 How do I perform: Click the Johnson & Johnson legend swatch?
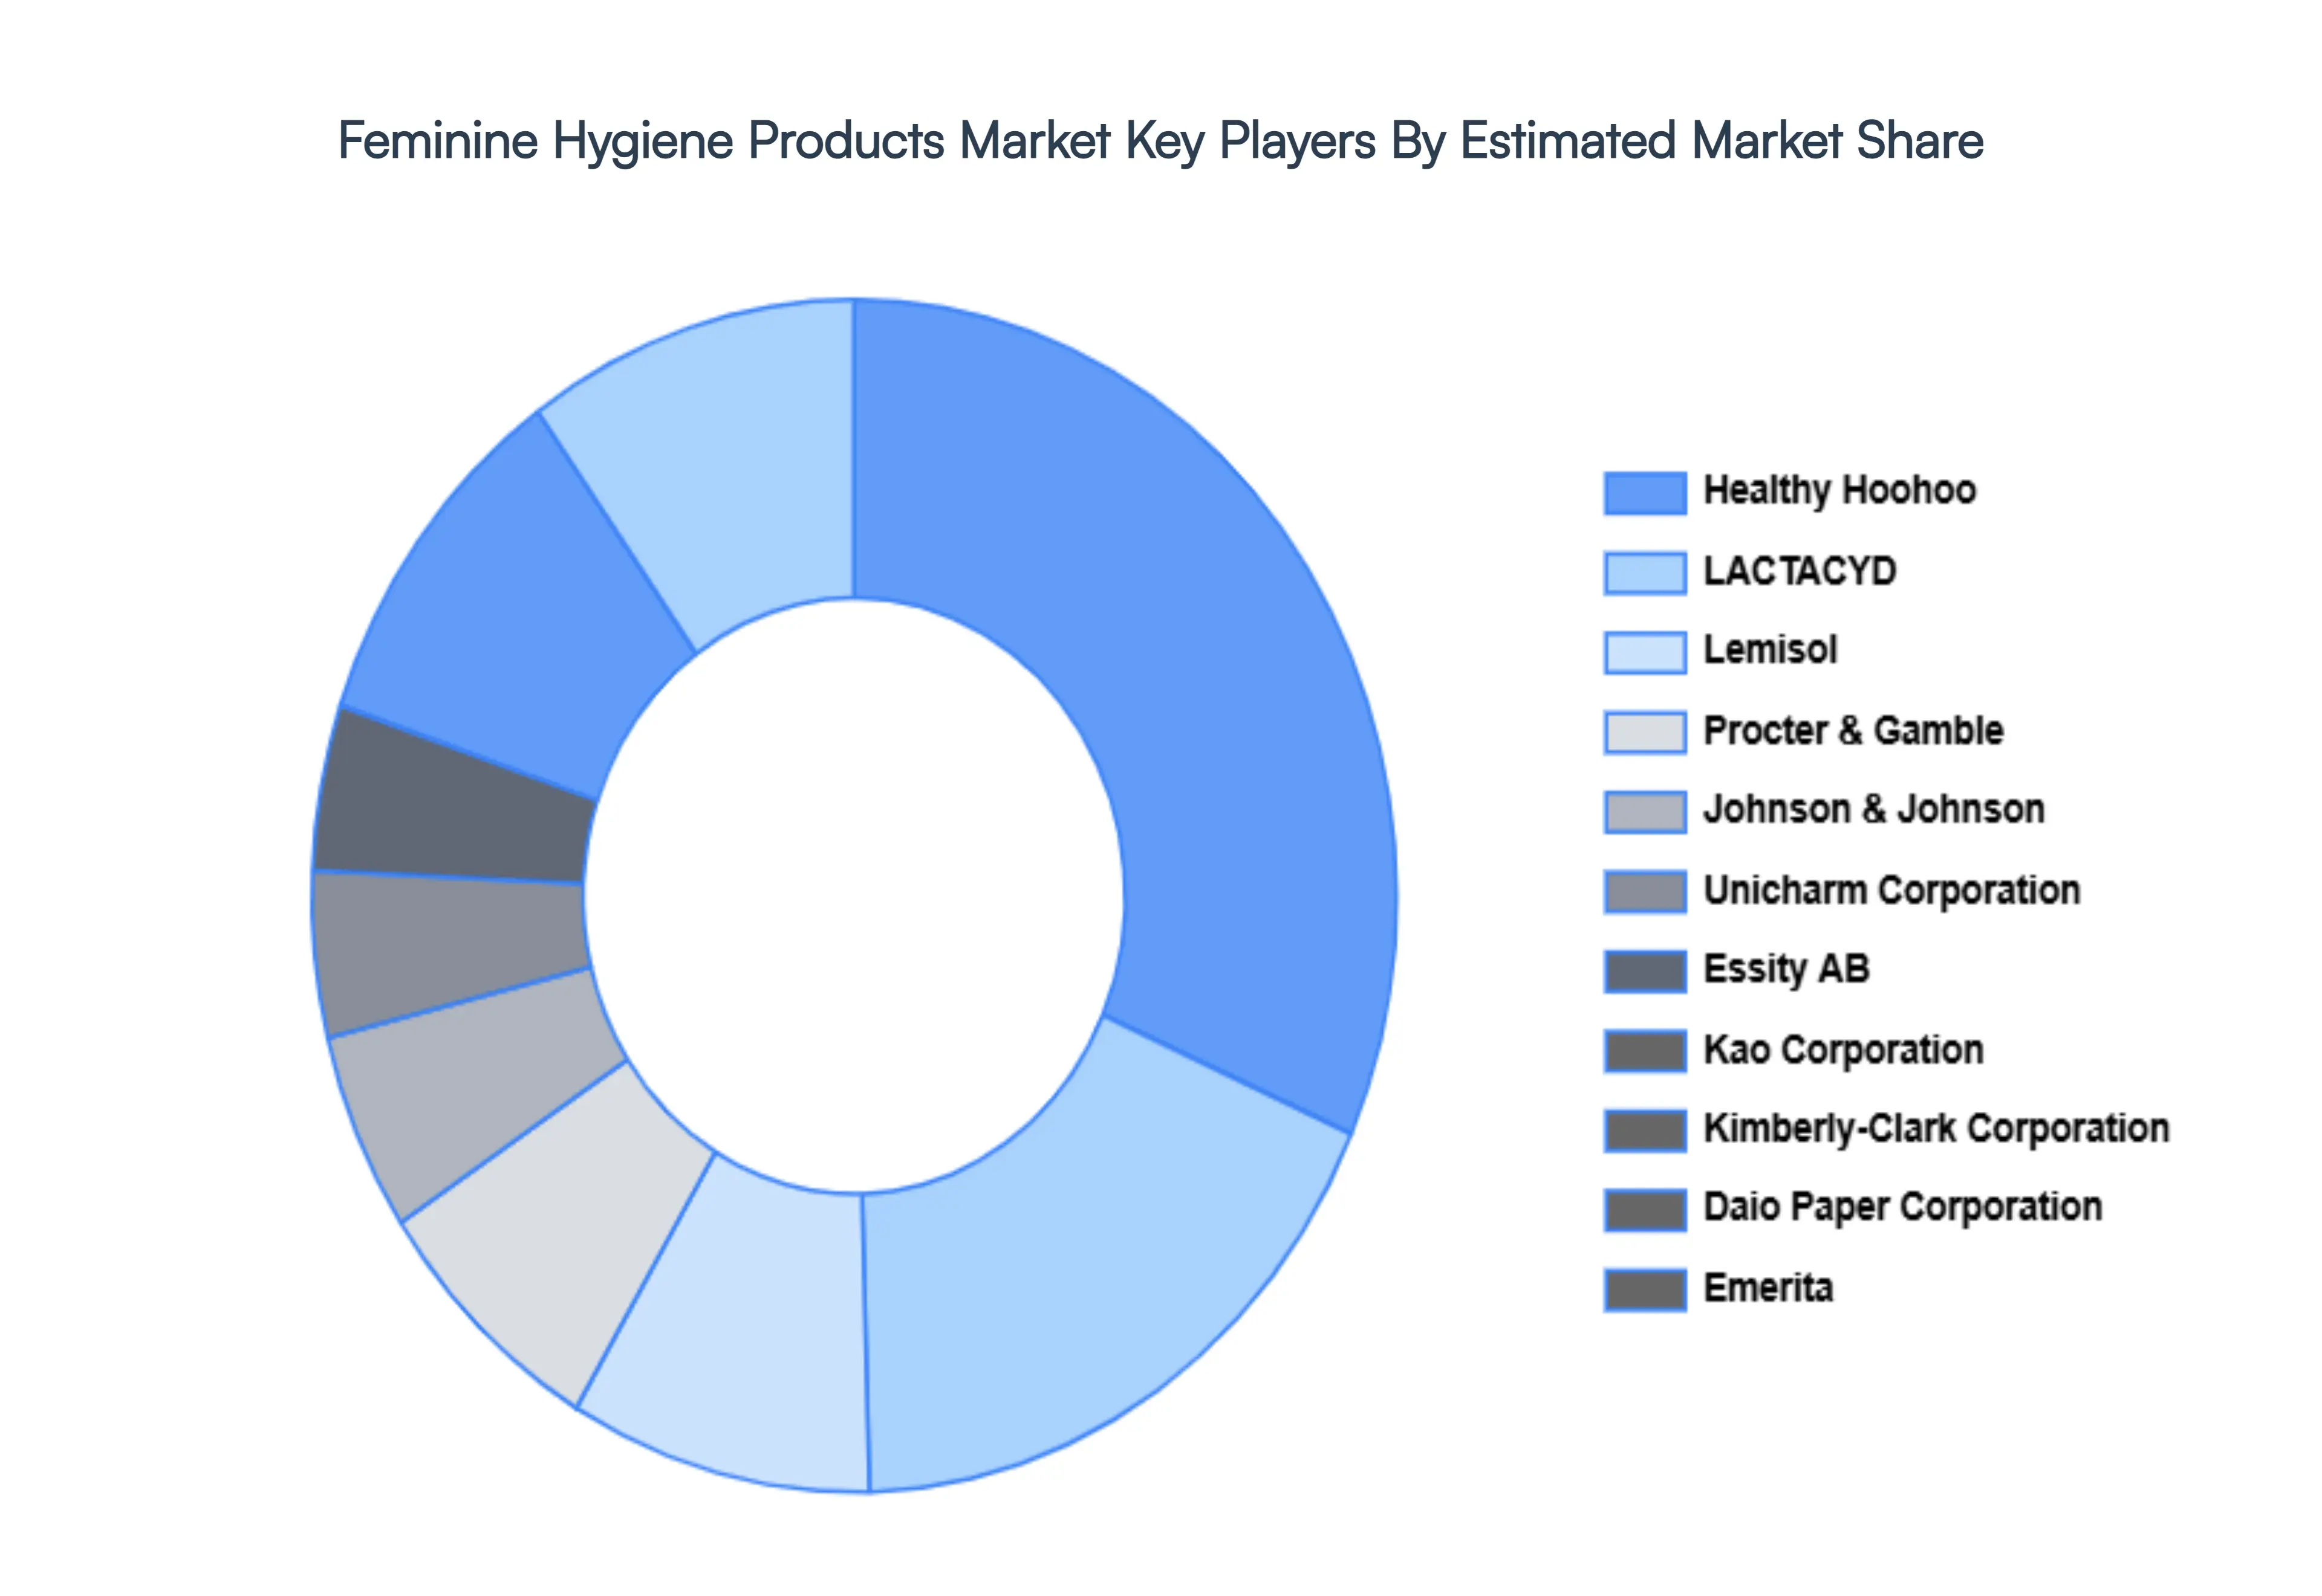click(x=1645, y=810)
